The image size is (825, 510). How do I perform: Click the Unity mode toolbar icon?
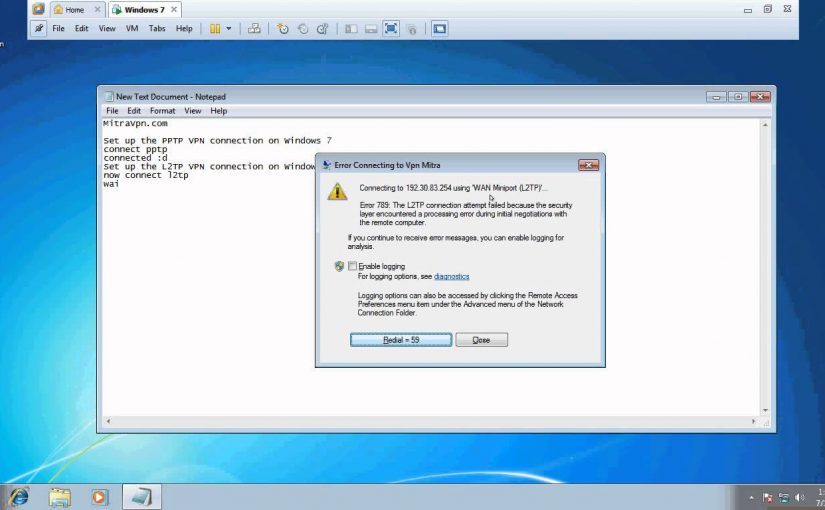pyautogui.click(x=411, y=29)
